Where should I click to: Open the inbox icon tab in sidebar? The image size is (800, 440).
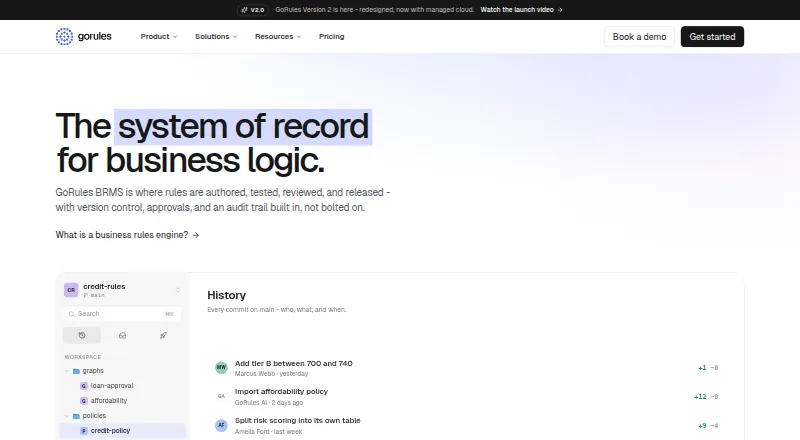122,335
